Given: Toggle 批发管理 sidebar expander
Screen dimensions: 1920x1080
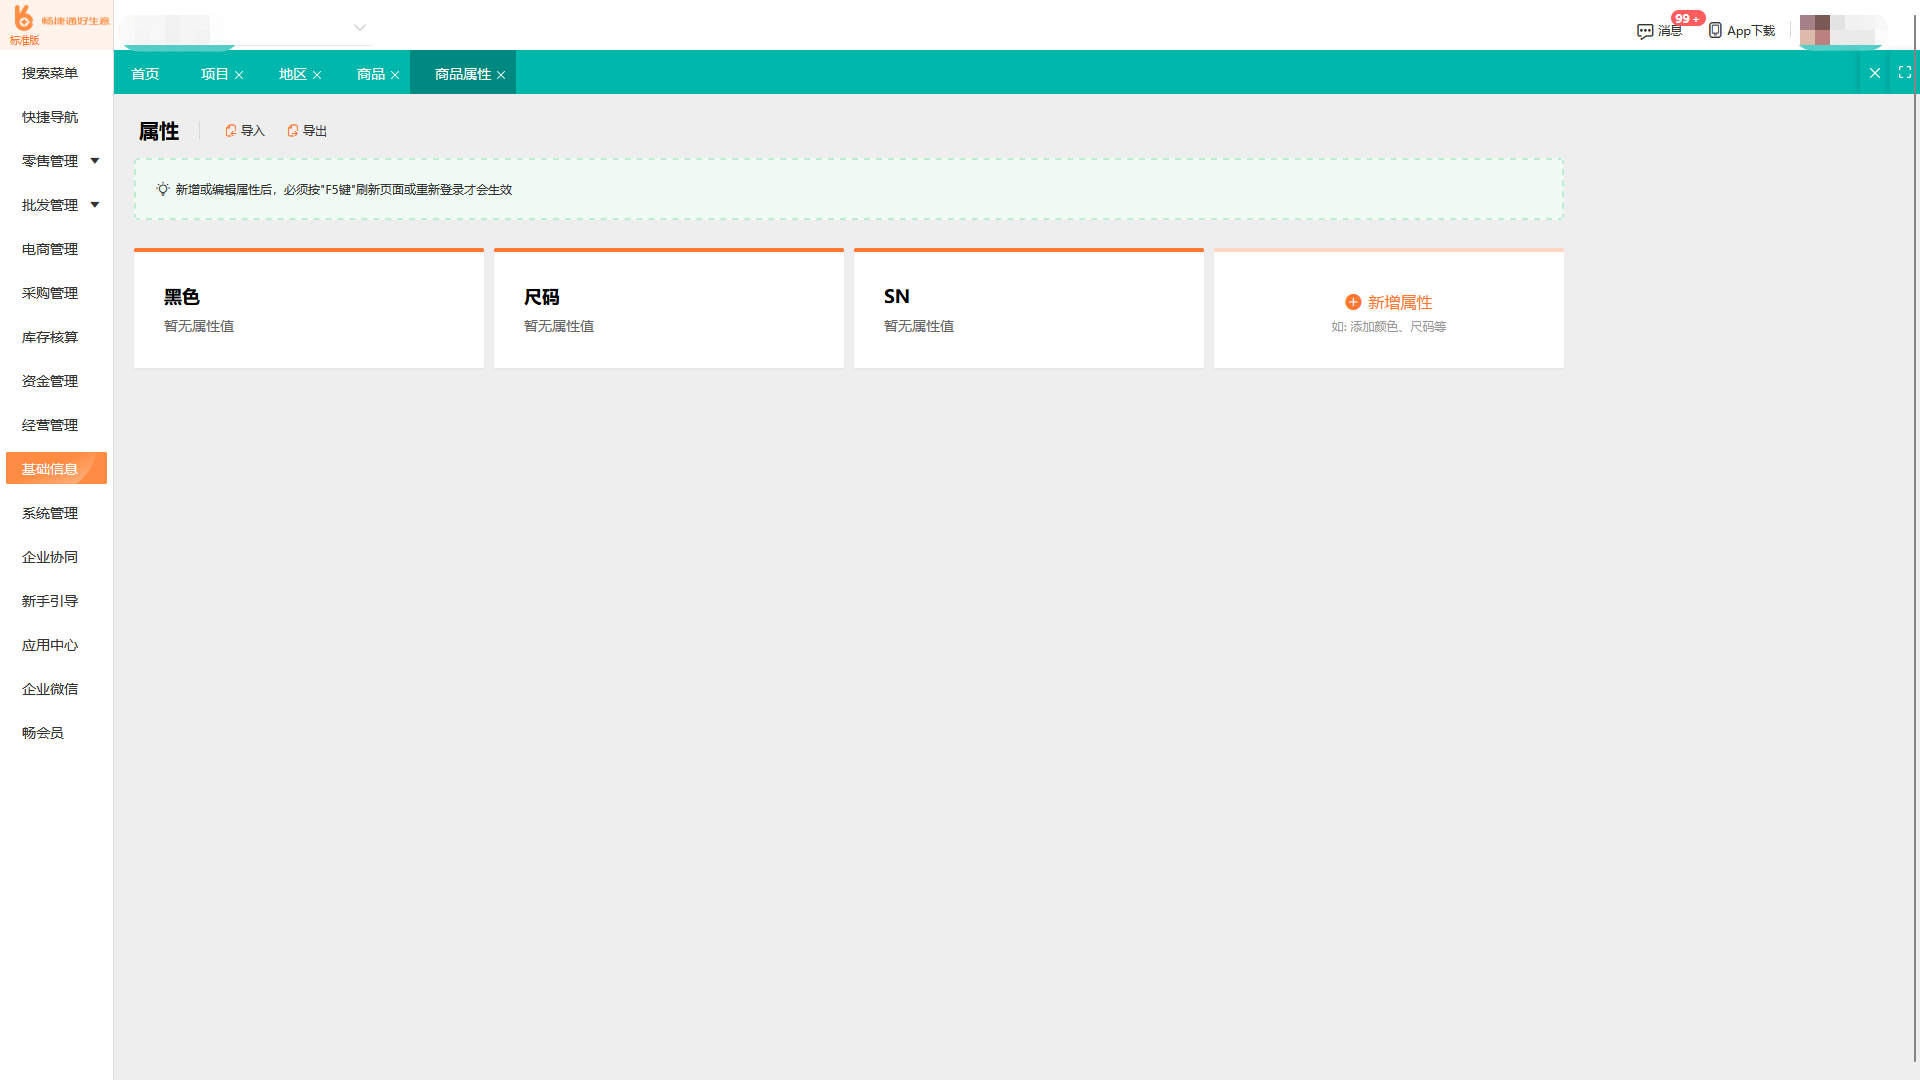Looking at the screenshot, I should pyautogui.click(x=94, y=204).
